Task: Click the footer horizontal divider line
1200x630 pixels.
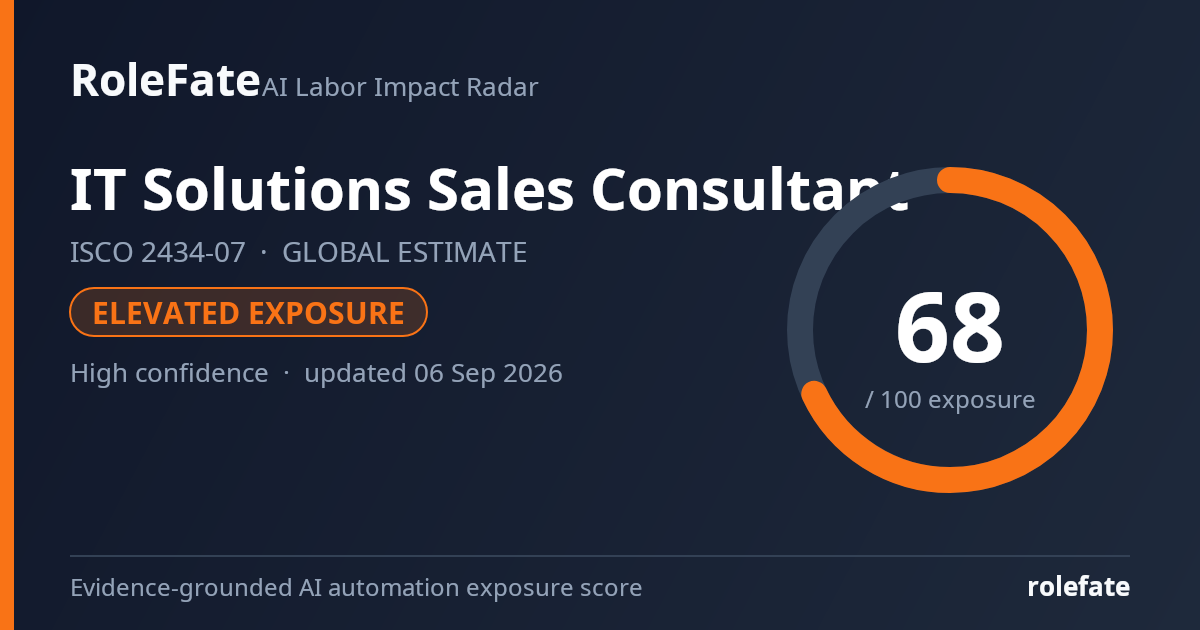Action: pyautogui.click(x=600, y=556)
